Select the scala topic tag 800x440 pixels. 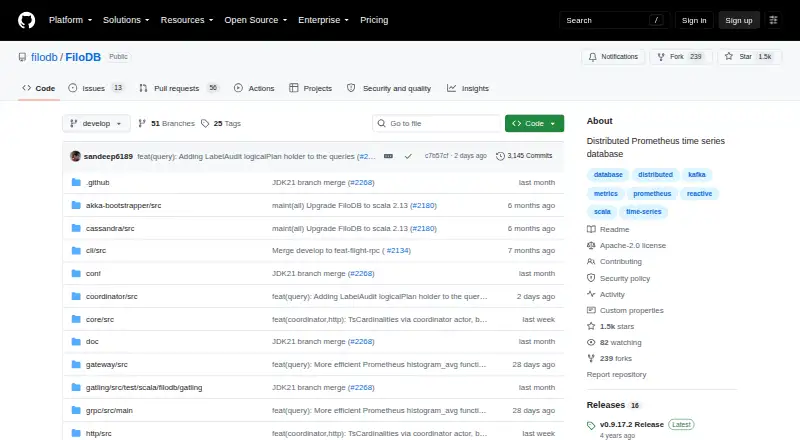(x=602, y=211)
